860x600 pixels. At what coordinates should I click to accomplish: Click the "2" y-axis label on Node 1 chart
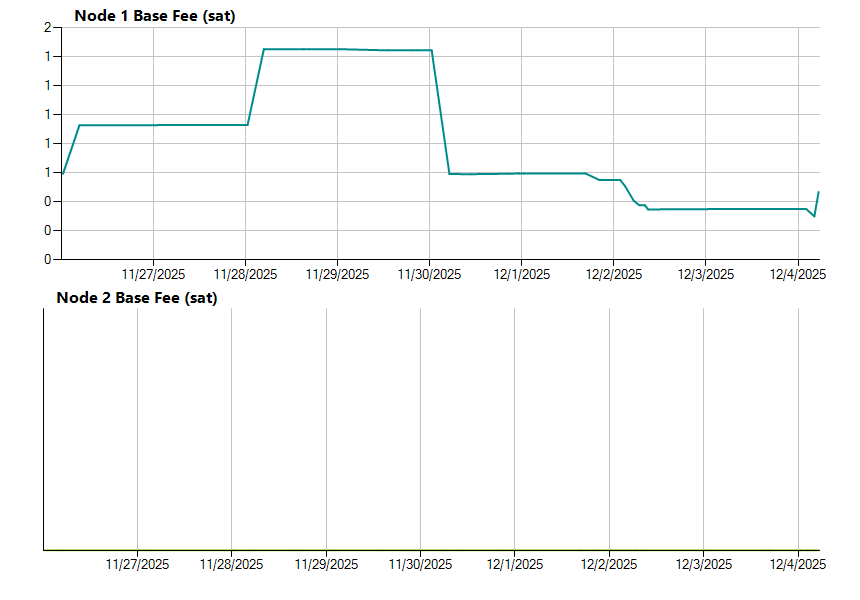[x=47, y=28]
